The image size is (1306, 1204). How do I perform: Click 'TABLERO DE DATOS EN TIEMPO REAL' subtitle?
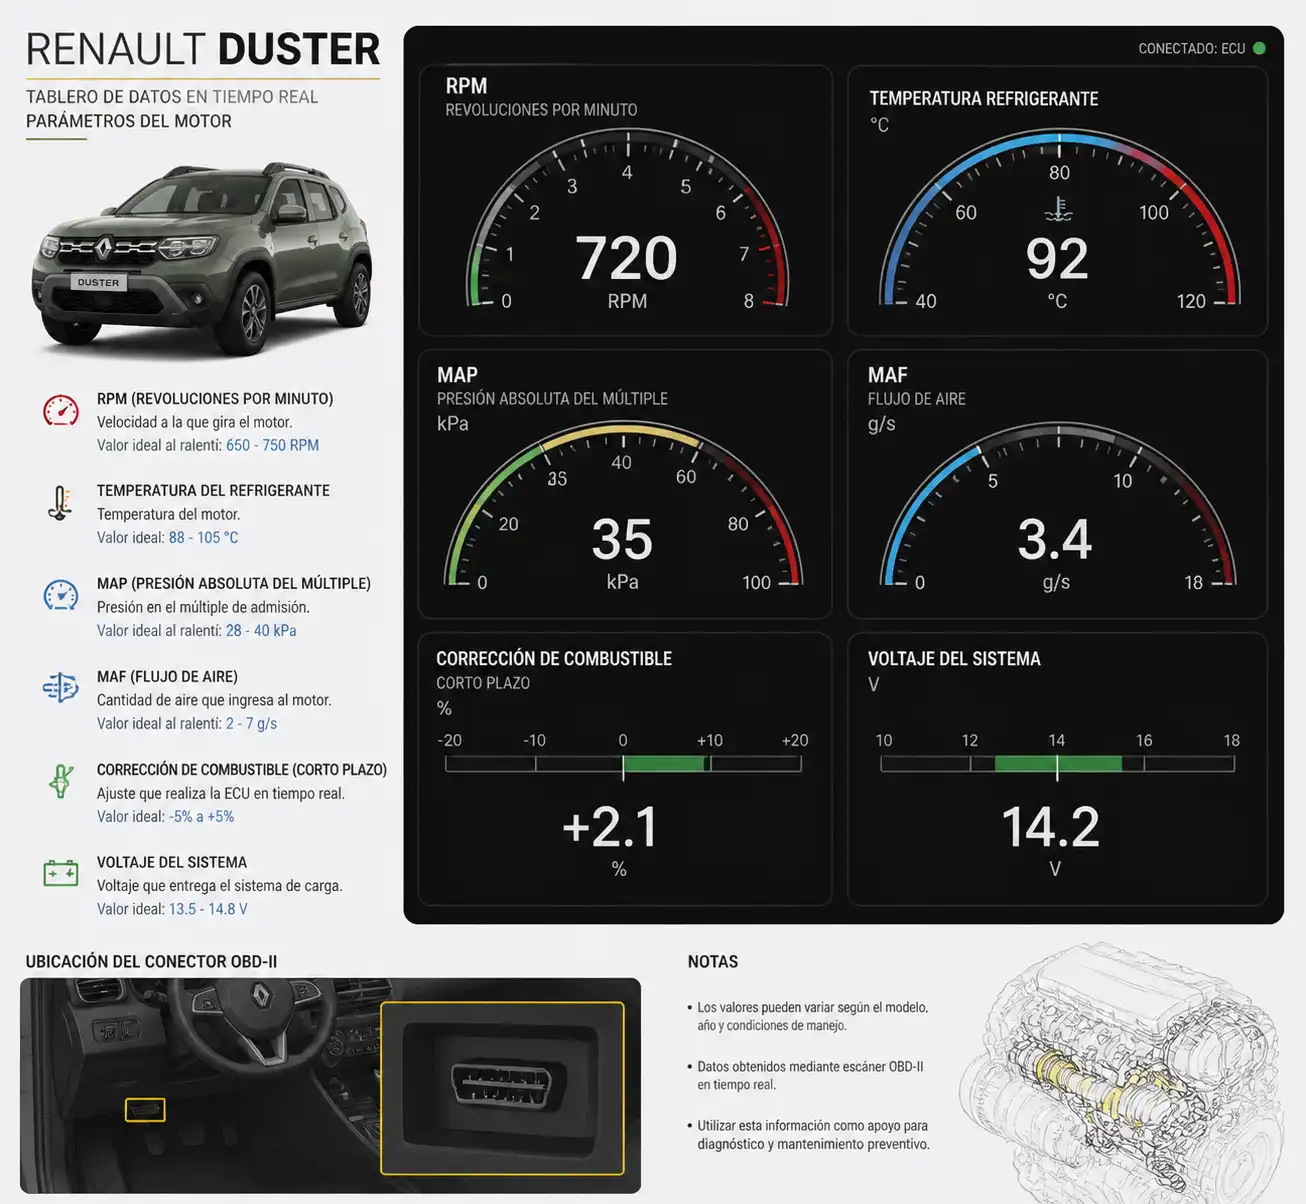click(x=172, y=97)
